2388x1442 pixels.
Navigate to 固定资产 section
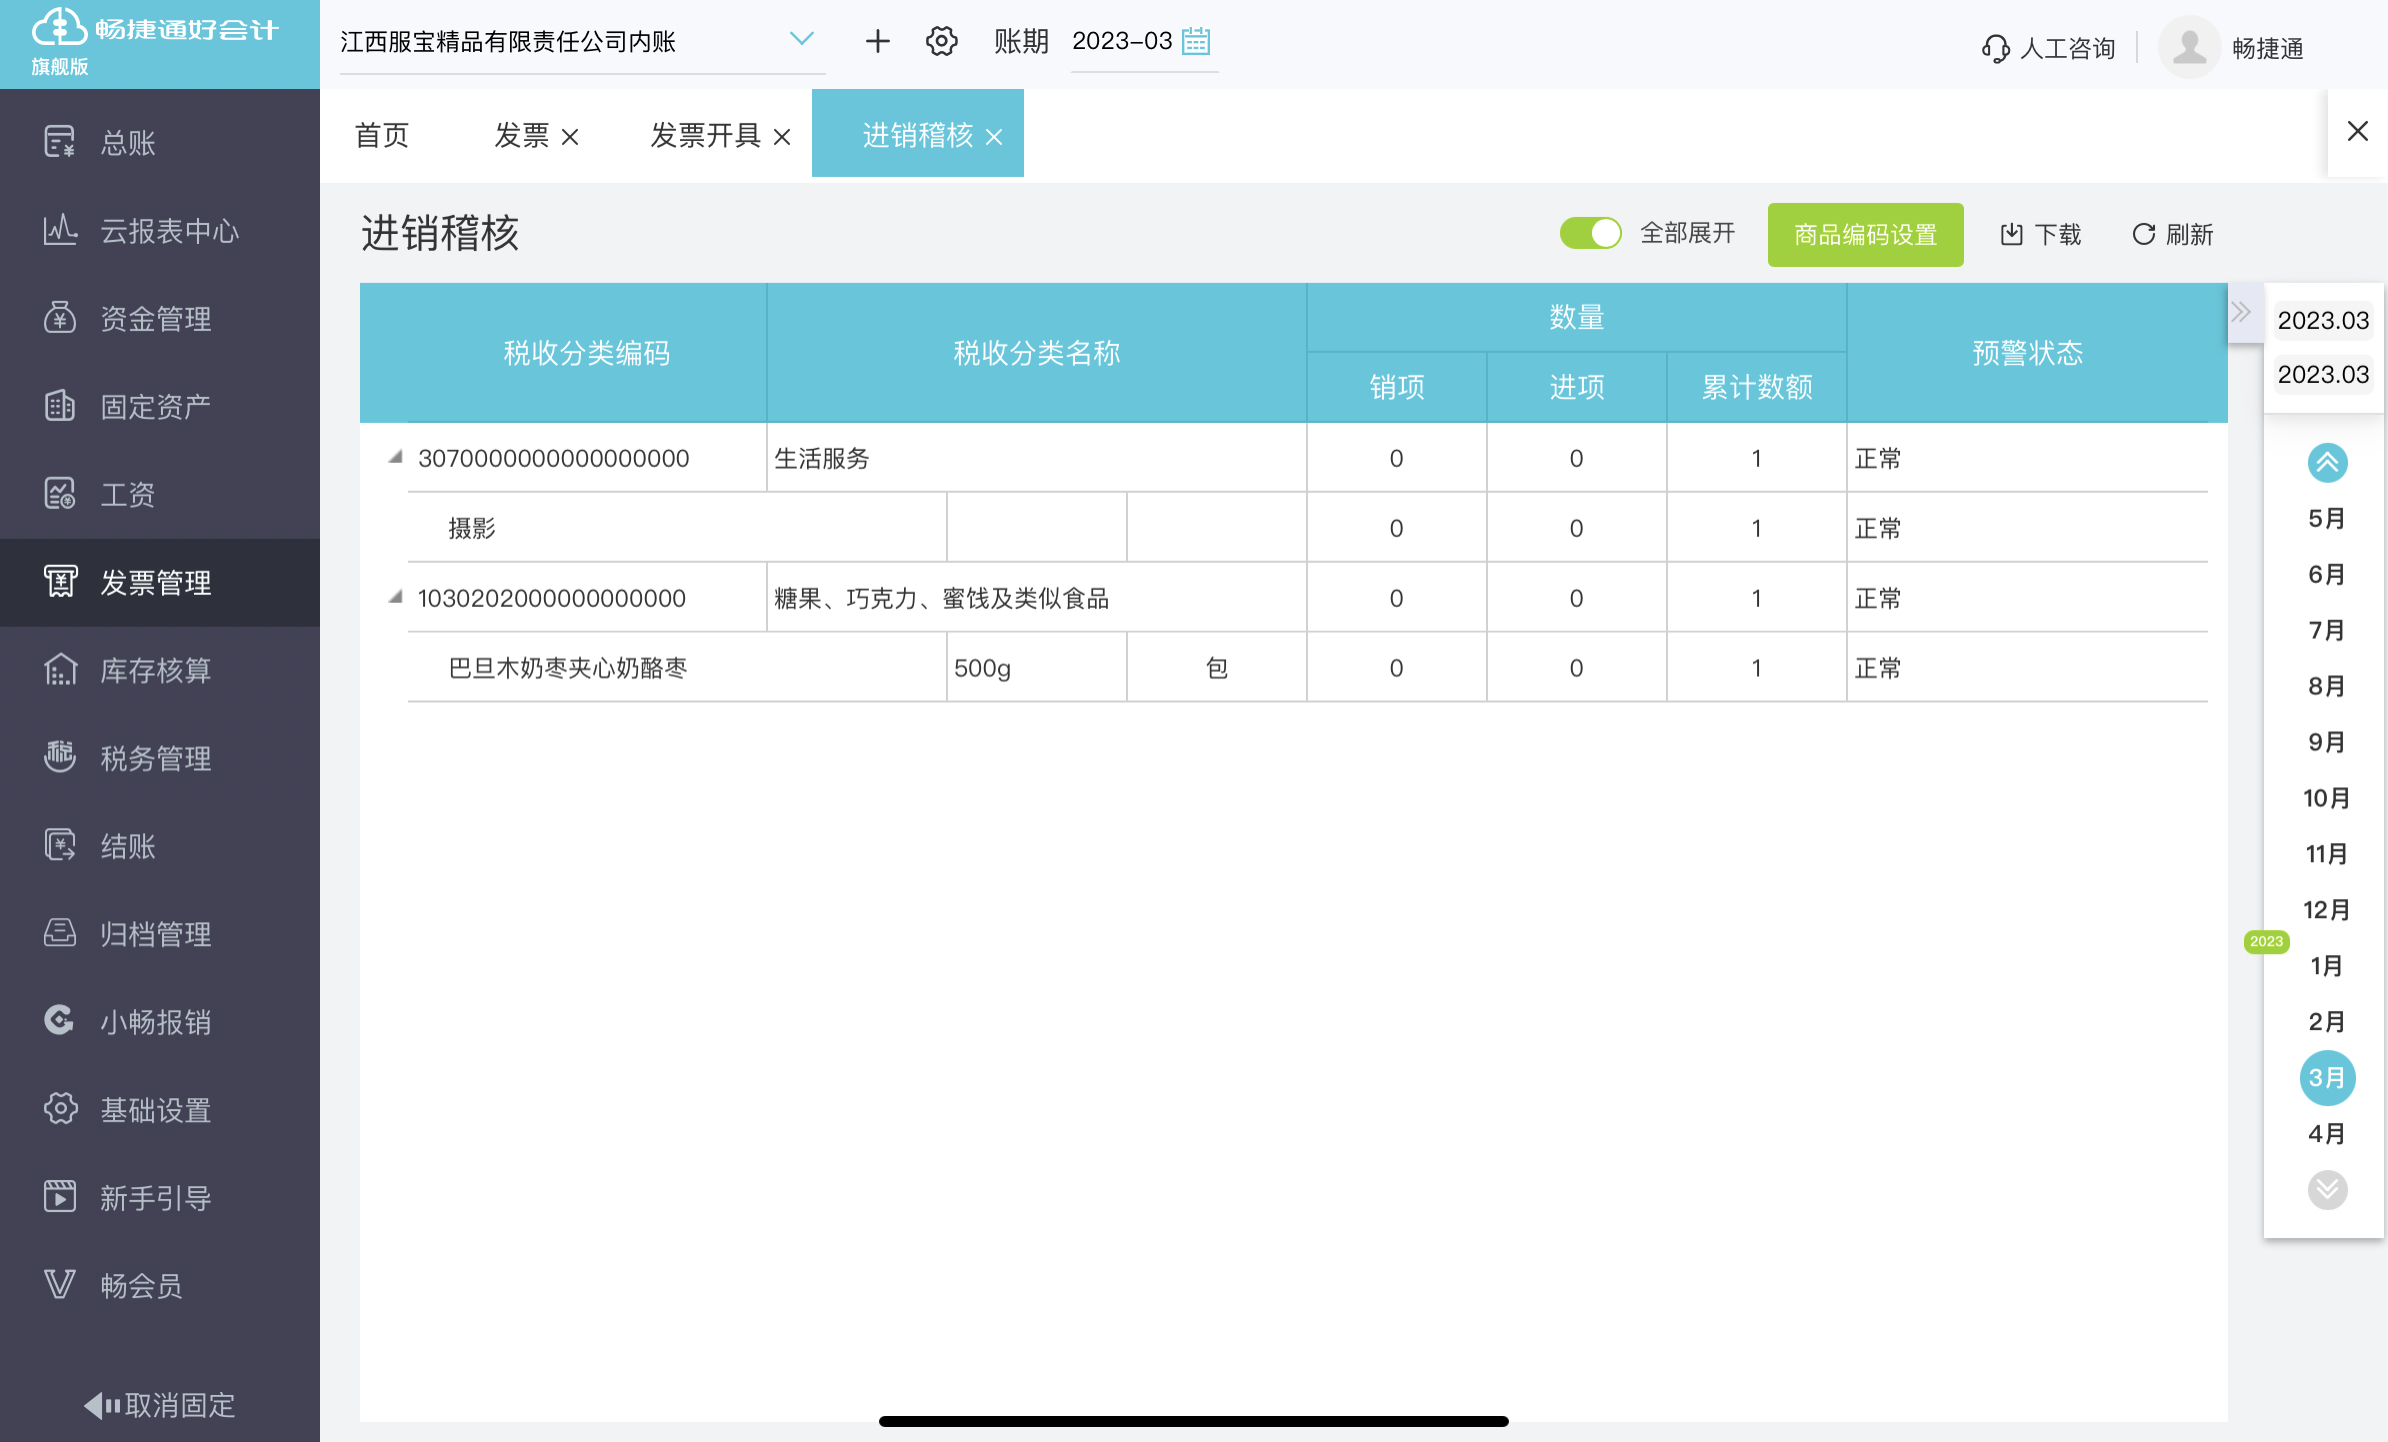(157, 406)
